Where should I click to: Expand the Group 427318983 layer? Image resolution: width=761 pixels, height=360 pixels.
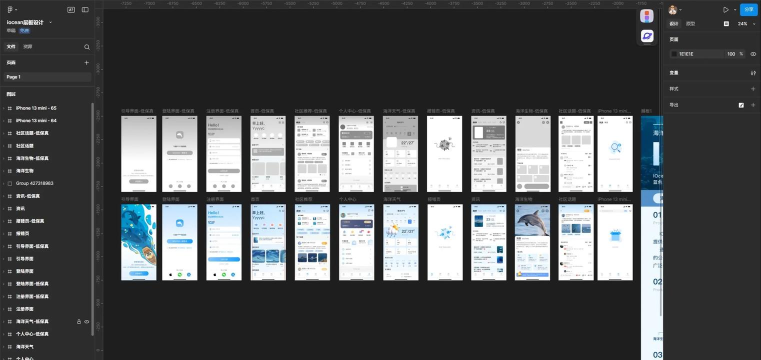pos(3,183)
